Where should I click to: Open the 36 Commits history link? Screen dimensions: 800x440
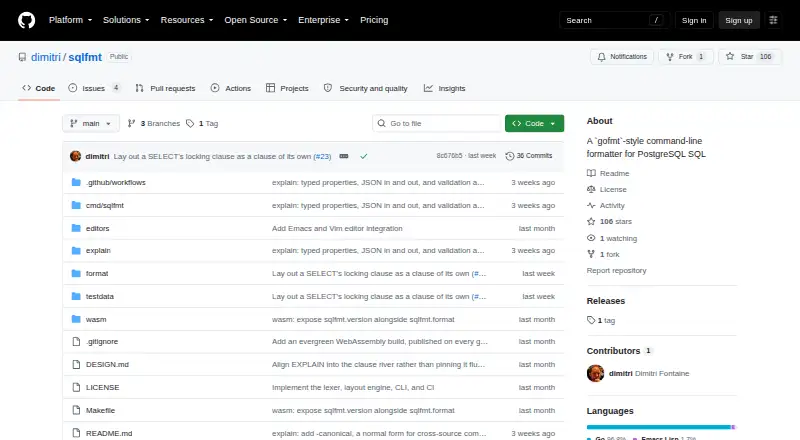(x=529, y=156)
